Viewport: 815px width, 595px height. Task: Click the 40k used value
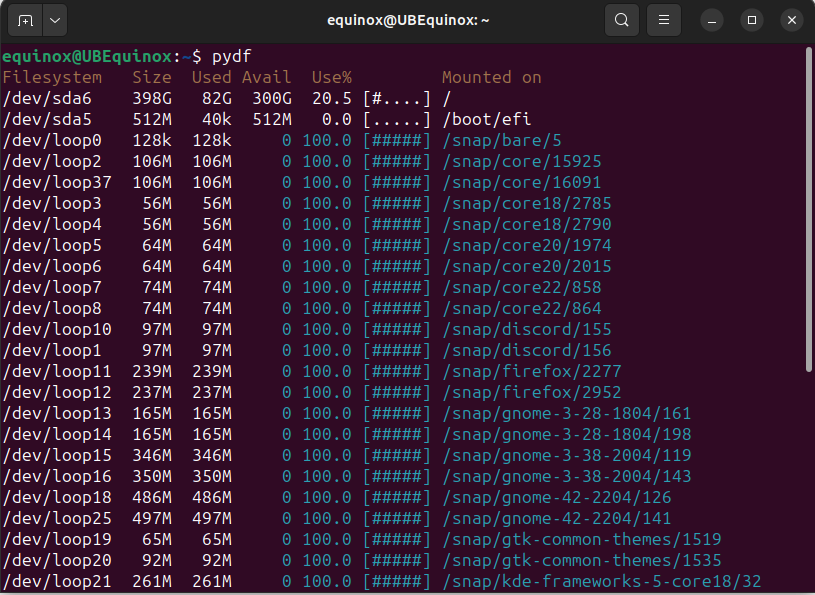pos(217,120)
